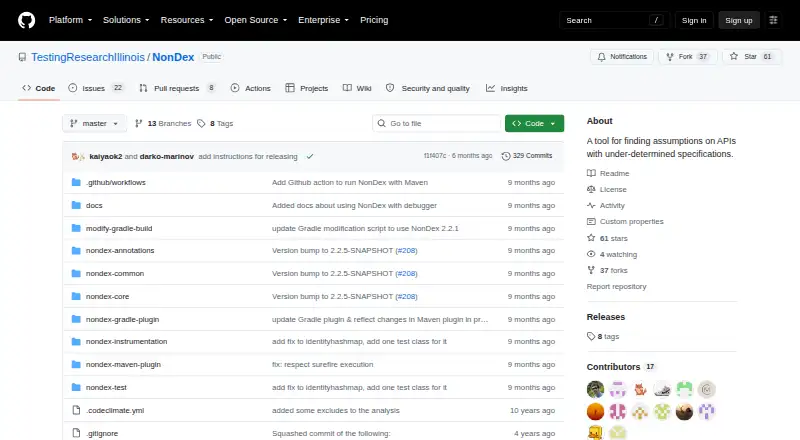Image resolution: width=800 pixels, height=440 pixels.
Task: Open the .codeclimate.yml file
Action: [115, 410]
